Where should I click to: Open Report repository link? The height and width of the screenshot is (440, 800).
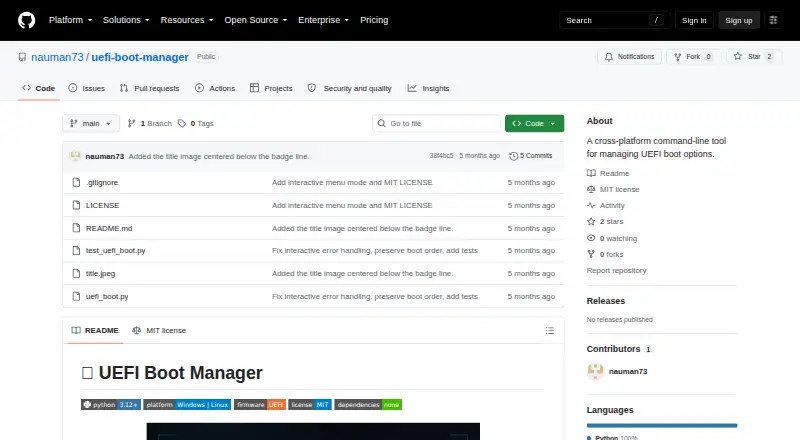click(616, 271)
